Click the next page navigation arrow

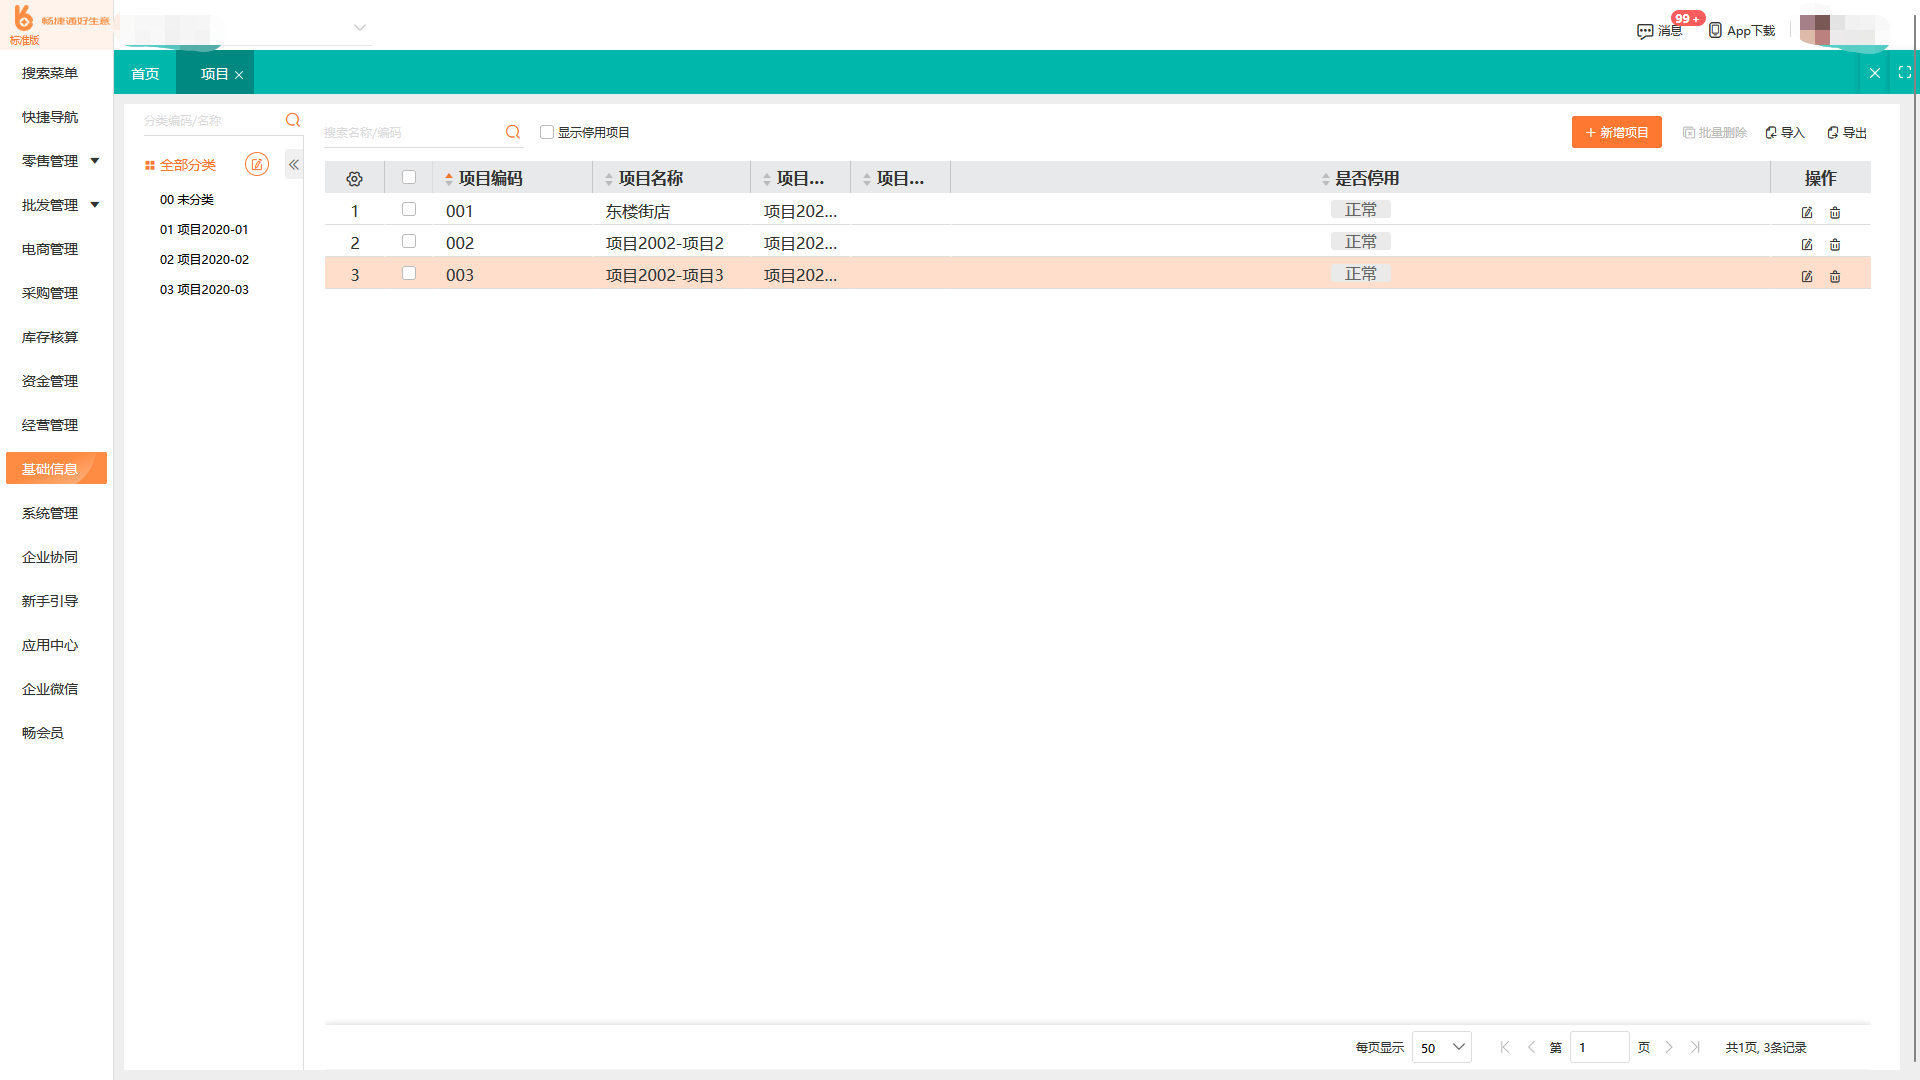(x=1667, y=1047)
